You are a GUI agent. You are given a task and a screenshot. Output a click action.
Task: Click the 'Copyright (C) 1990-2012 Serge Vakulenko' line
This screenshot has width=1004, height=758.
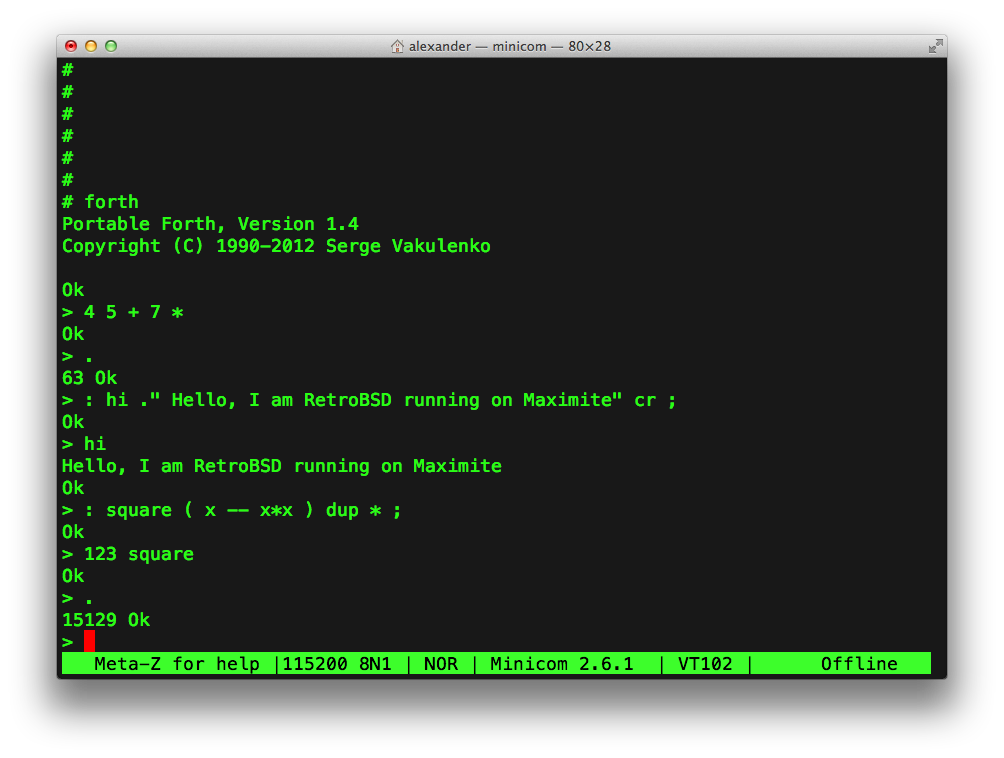coord(276,246)
